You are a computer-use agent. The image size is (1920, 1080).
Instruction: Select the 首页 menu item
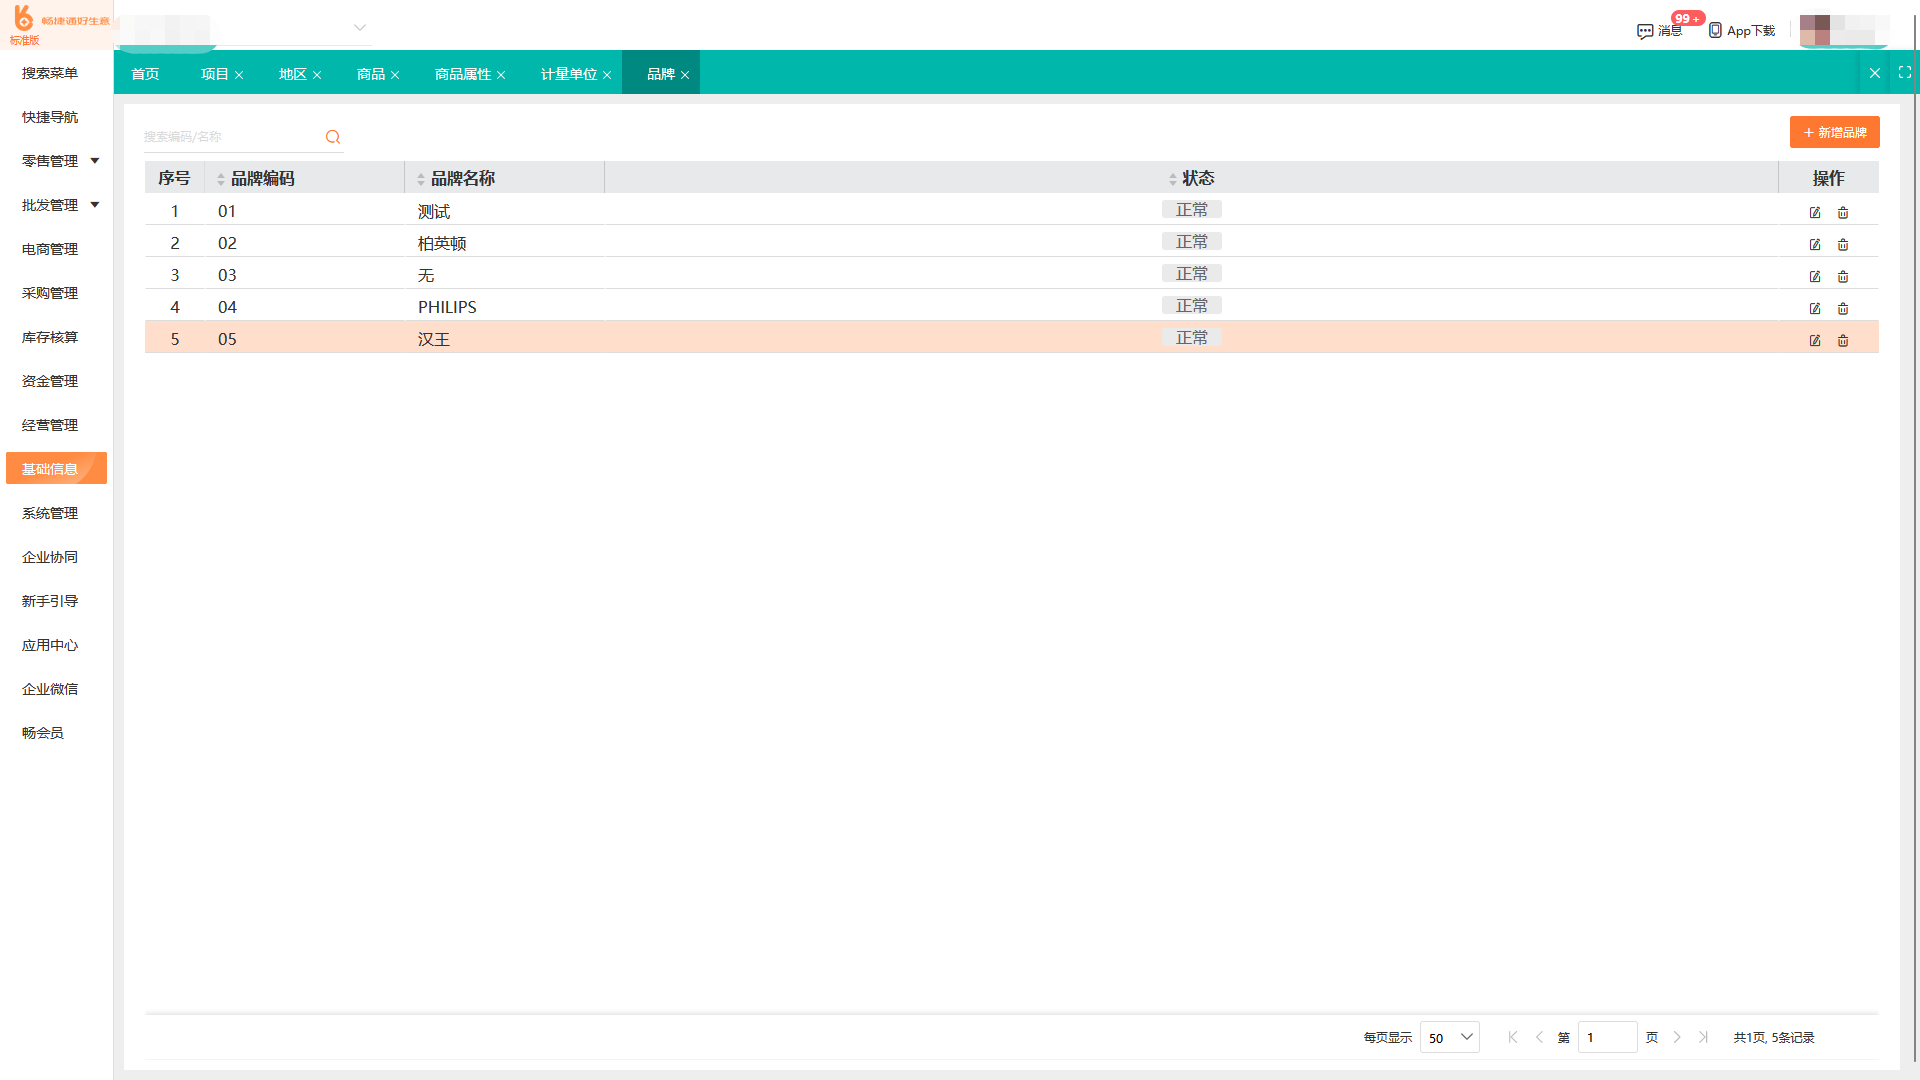[x=145, y=74]
